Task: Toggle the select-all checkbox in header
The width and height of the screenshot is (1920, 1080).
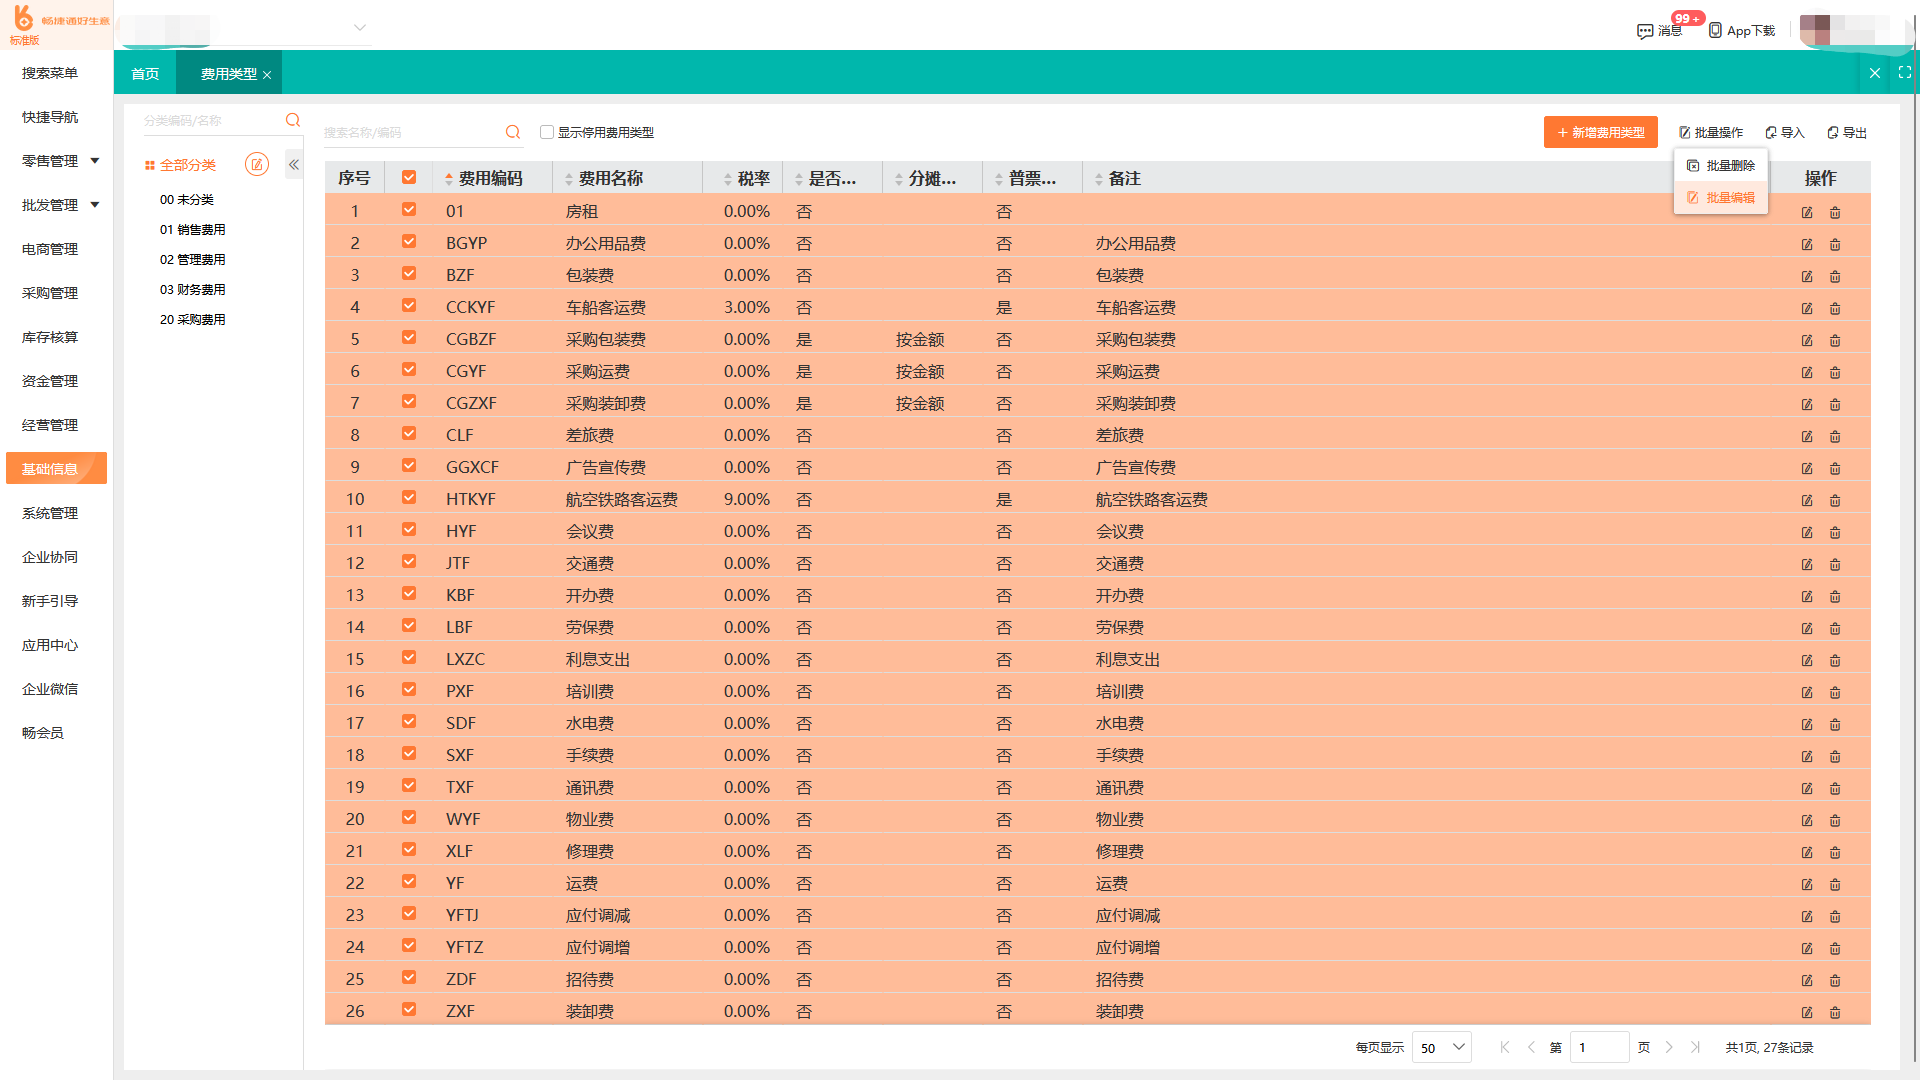Action: [x=409, y=177]
